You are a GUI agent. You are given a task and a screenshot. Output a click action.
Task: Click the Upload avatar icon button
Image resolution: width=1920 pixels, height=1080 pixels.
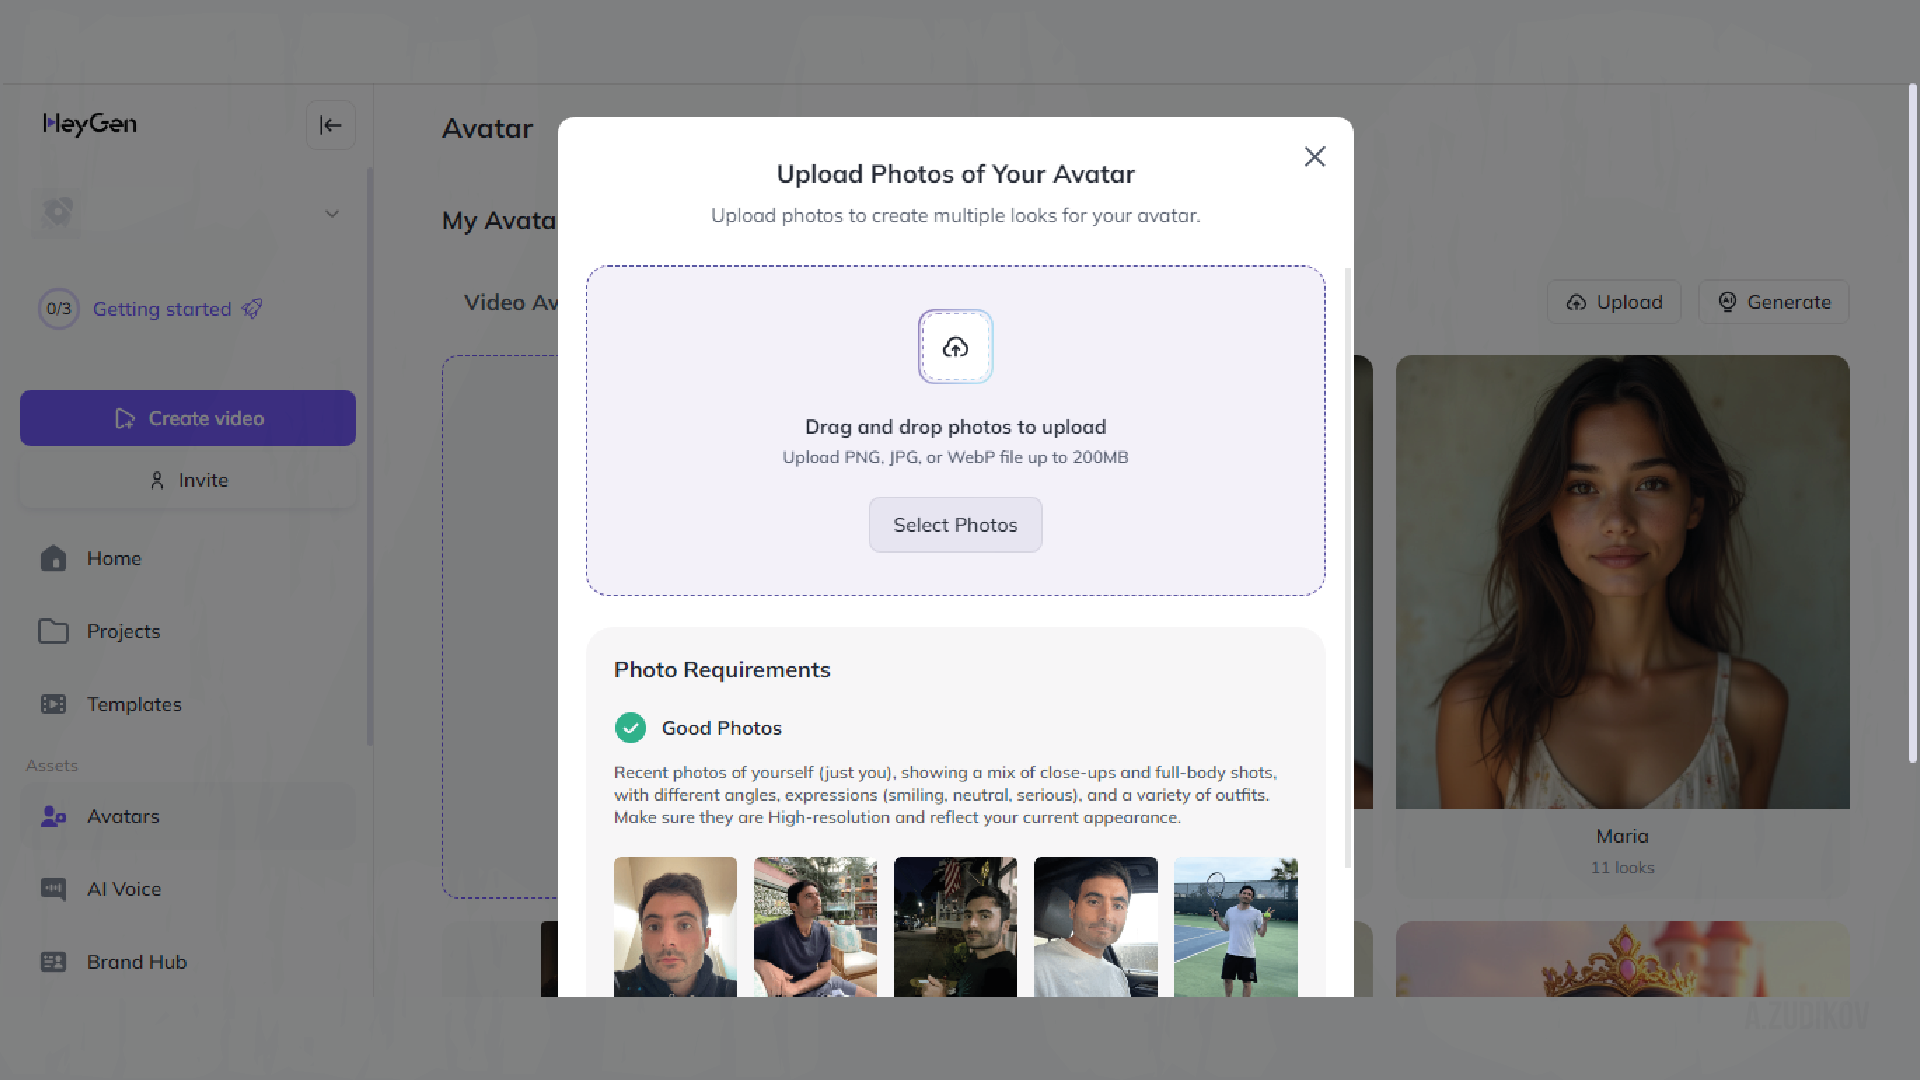pos(956,345)
